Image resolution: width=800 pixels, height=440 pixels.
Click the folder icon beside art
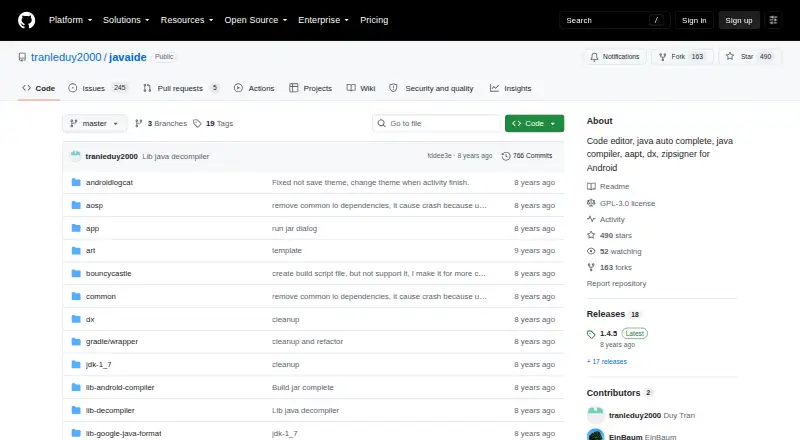click(x=76, y=251)
